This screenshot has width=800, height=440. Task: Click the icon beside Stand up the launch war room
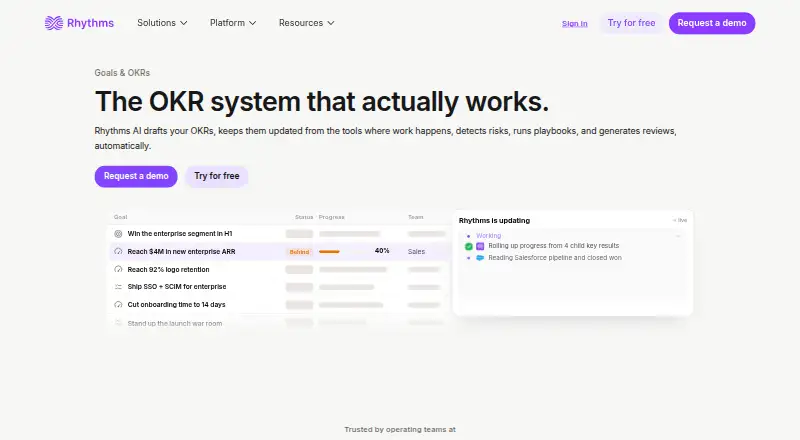tap(118, 323)
